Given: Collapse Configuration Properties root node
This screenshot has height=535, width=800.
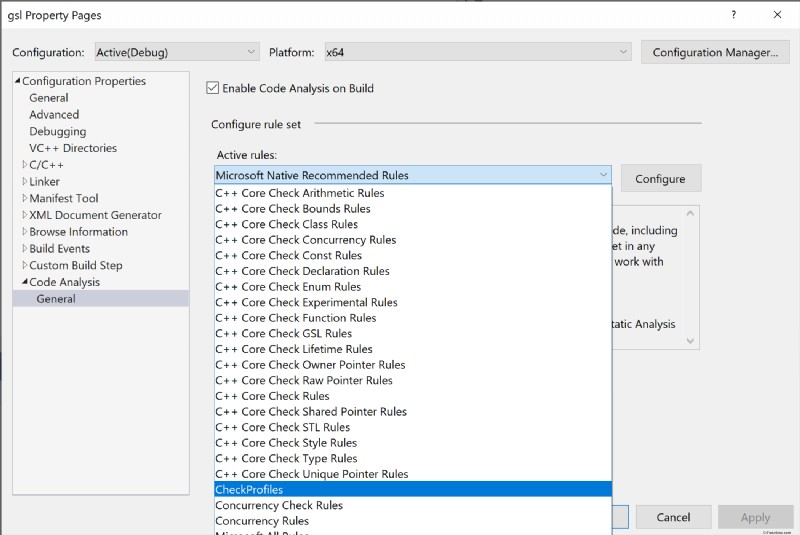Looking at the screenshot, I should 18,81.
